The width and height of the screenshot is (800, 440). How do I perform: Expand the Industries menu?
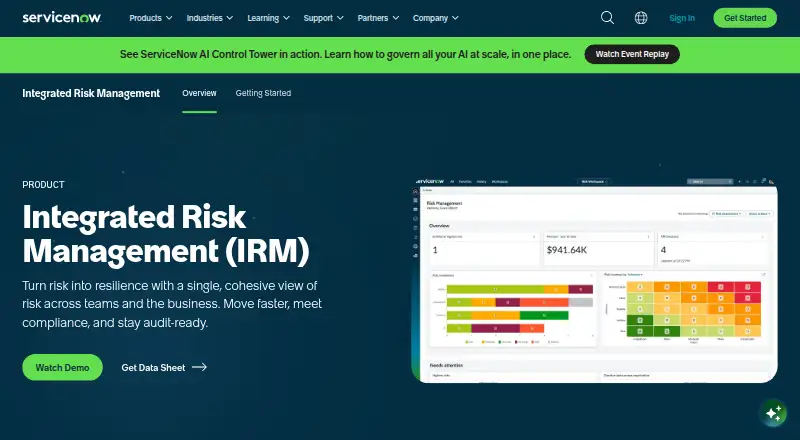pos(210,18)
